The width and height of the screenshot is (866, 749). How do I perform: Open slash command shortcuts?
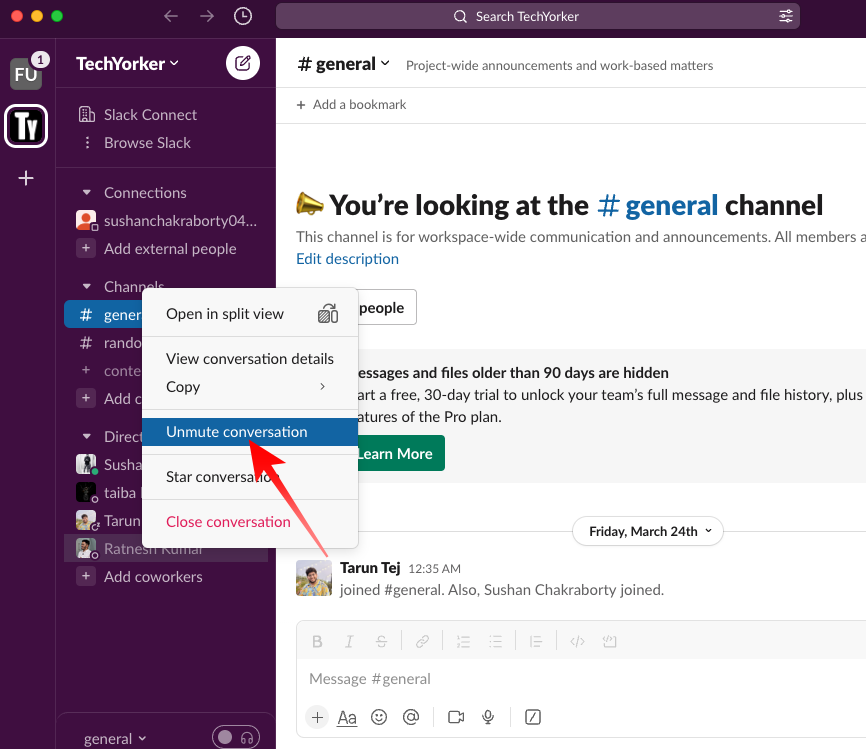[x=532, y=718]
